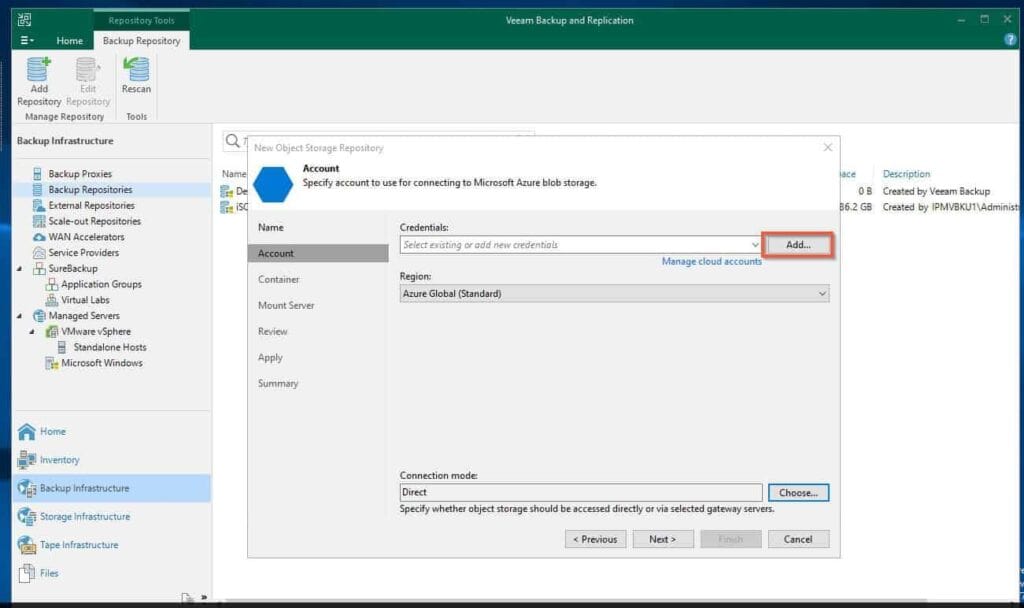The height and width of the screenshot is (608, 1024).
Task: Open the application main menu icon
Action: (27, 40)
